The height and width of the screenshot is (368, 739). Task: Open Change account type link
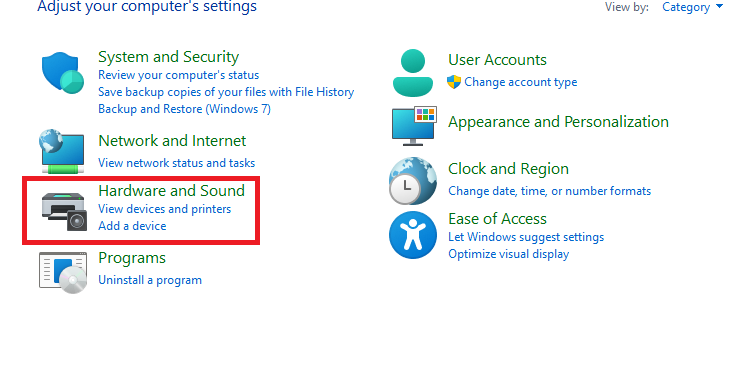coord(520,82)
